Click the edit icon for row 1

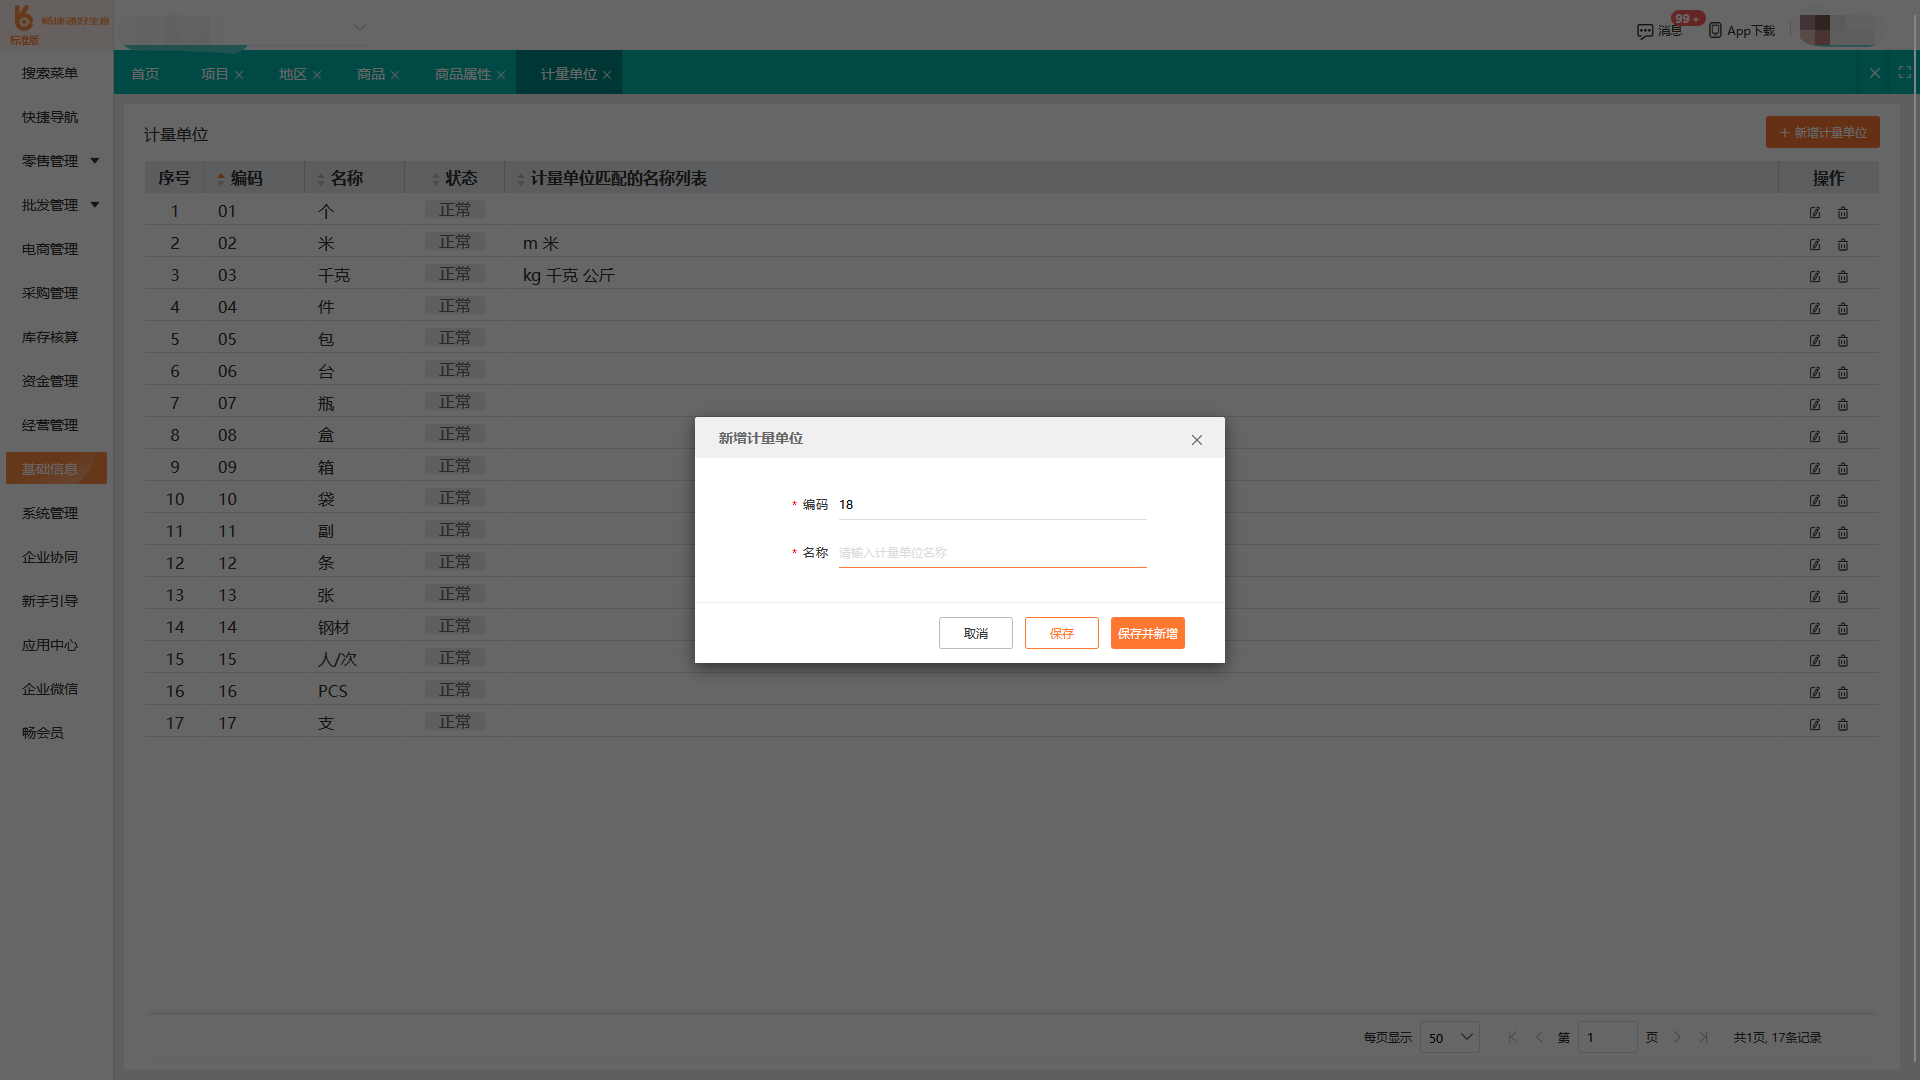click(x=1815, y=211)
